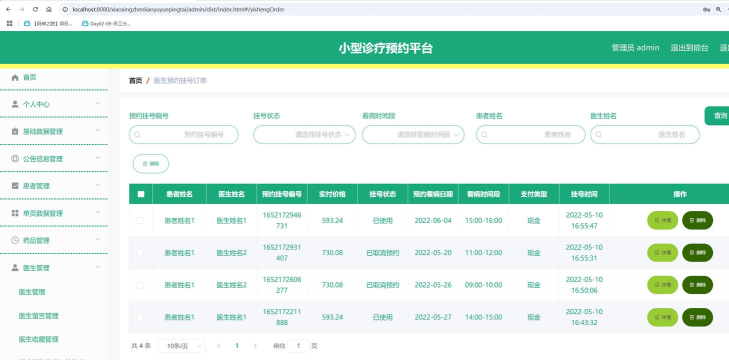Click 退出到前台 in the header
The height and width of the screenshot is (360, 729).
tap(689, 47)
